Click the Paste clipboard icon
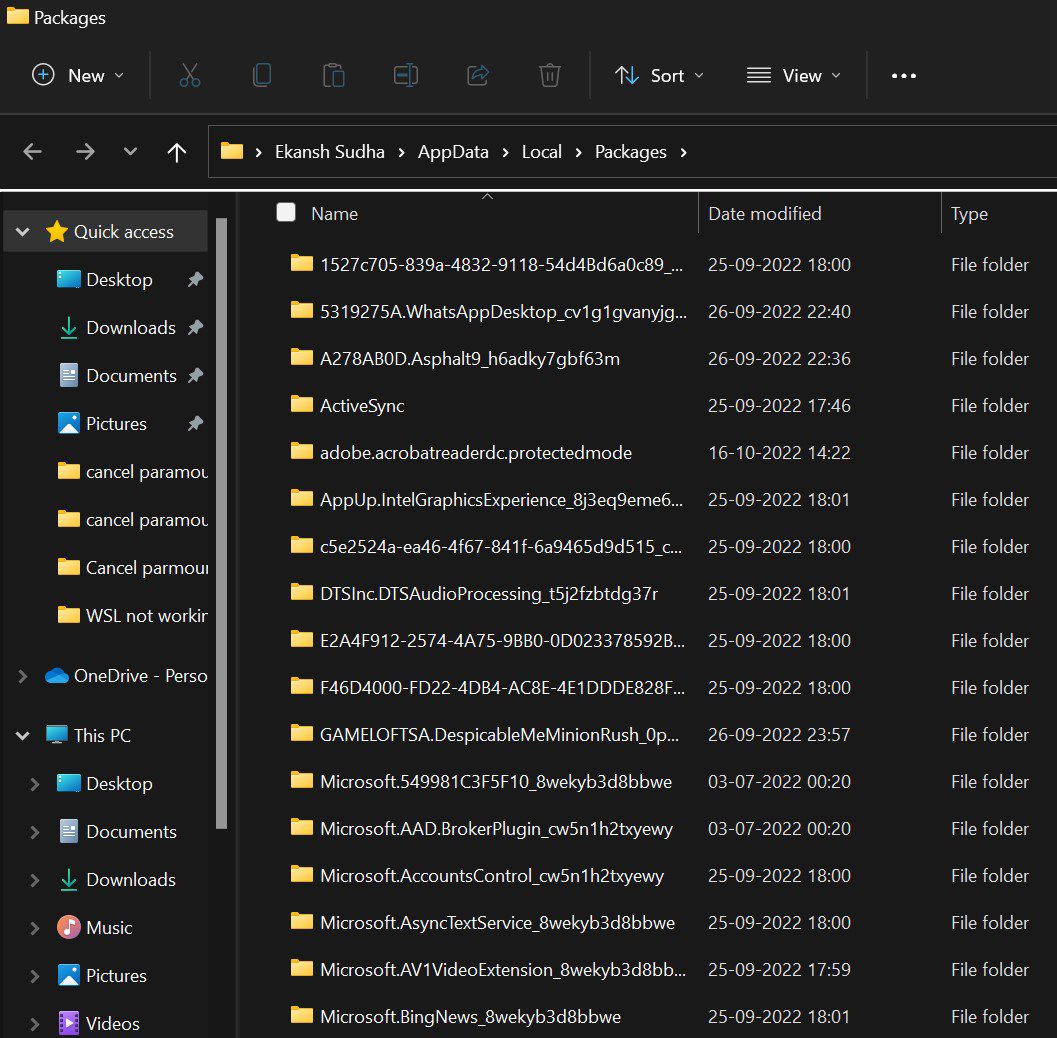1057x1038 pixels. click(334, 76)
